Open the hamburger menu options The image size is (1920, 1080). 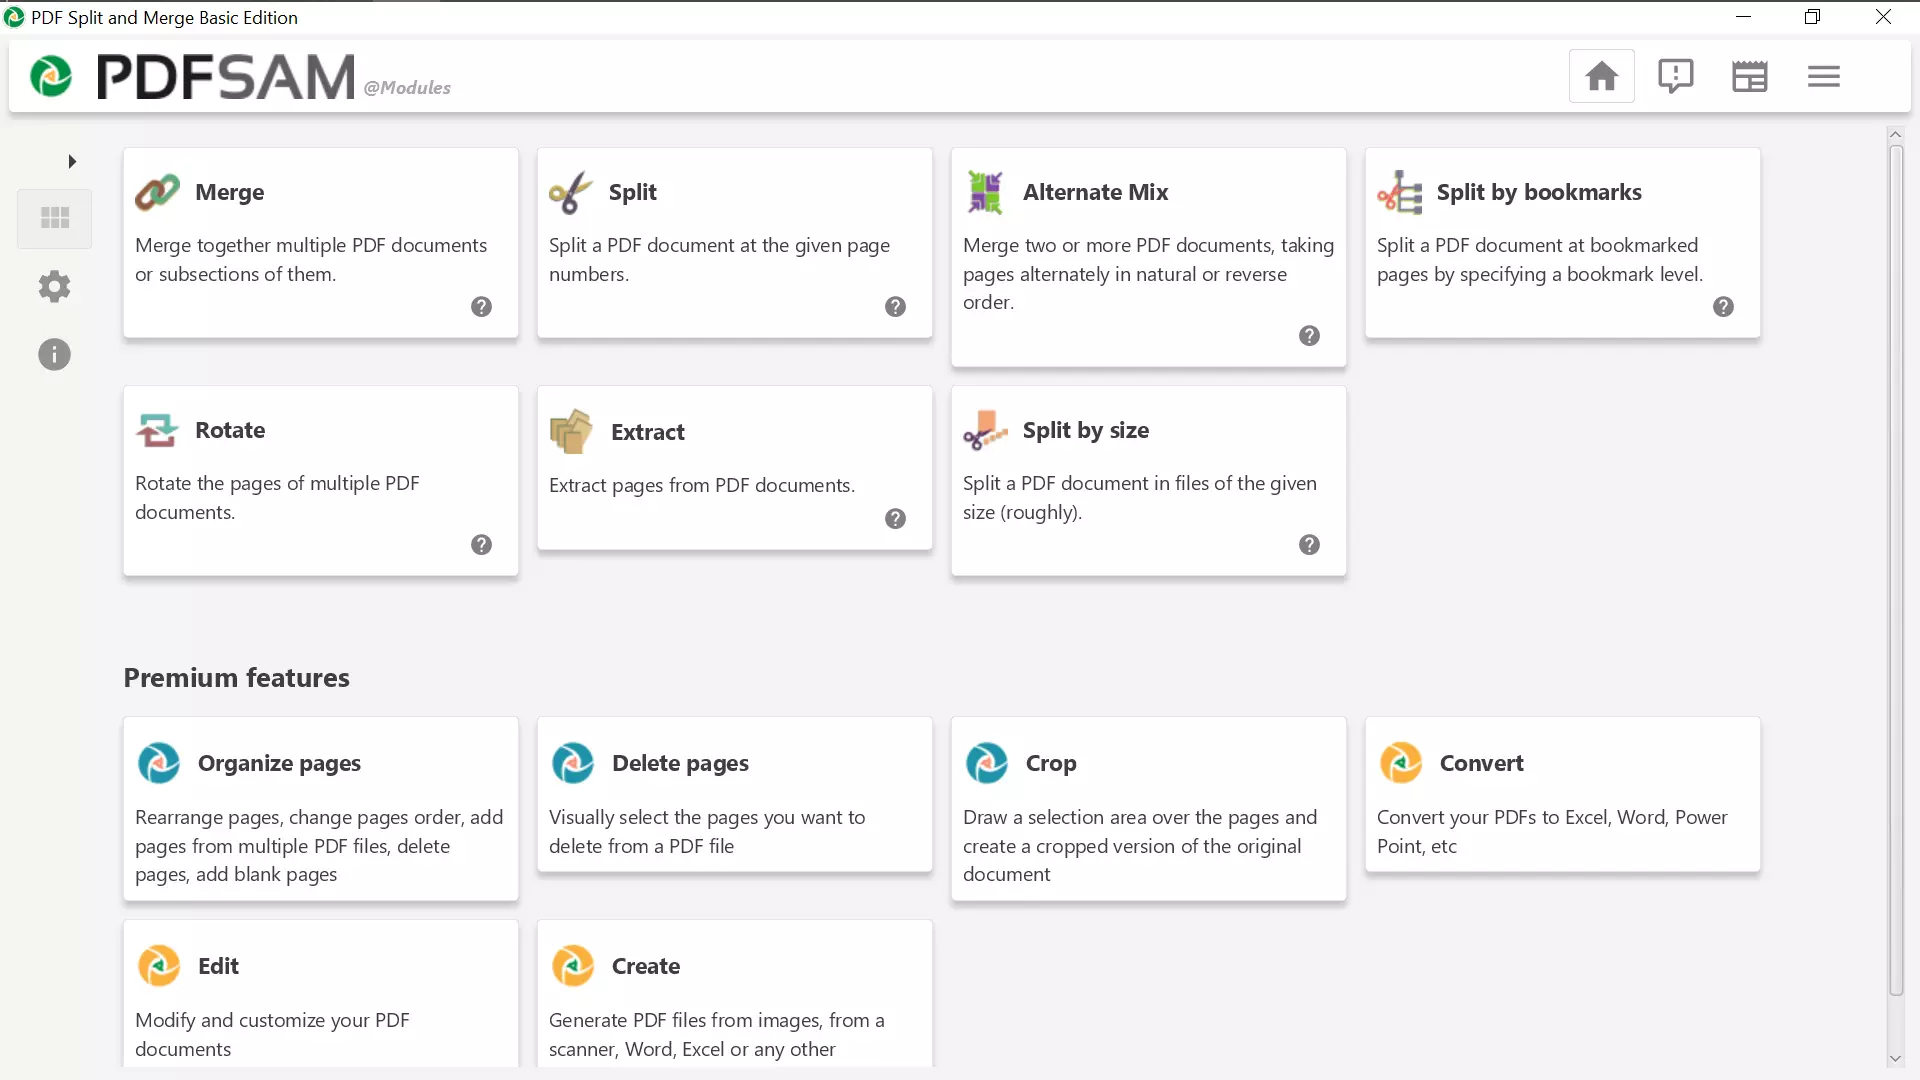[x=1824, y=75]
